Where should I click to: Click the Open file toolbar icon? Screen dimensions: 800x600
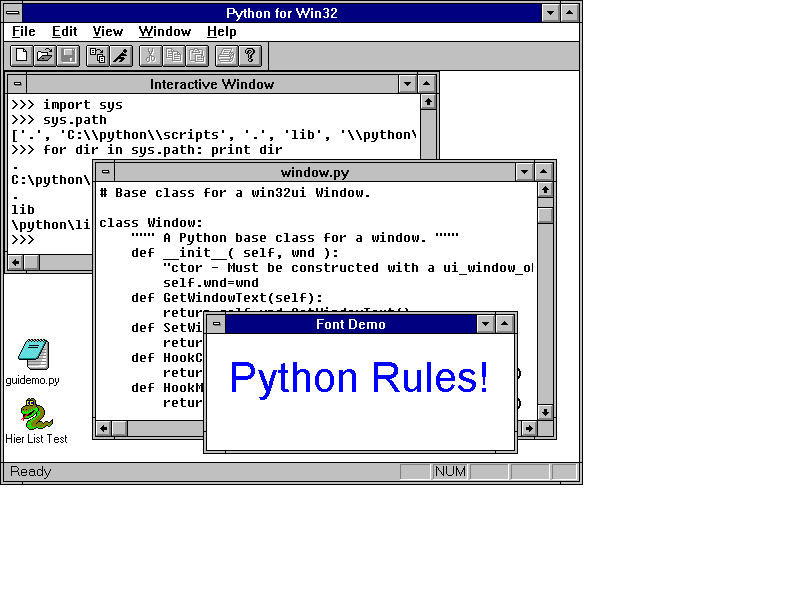click(x=44, y=55)
